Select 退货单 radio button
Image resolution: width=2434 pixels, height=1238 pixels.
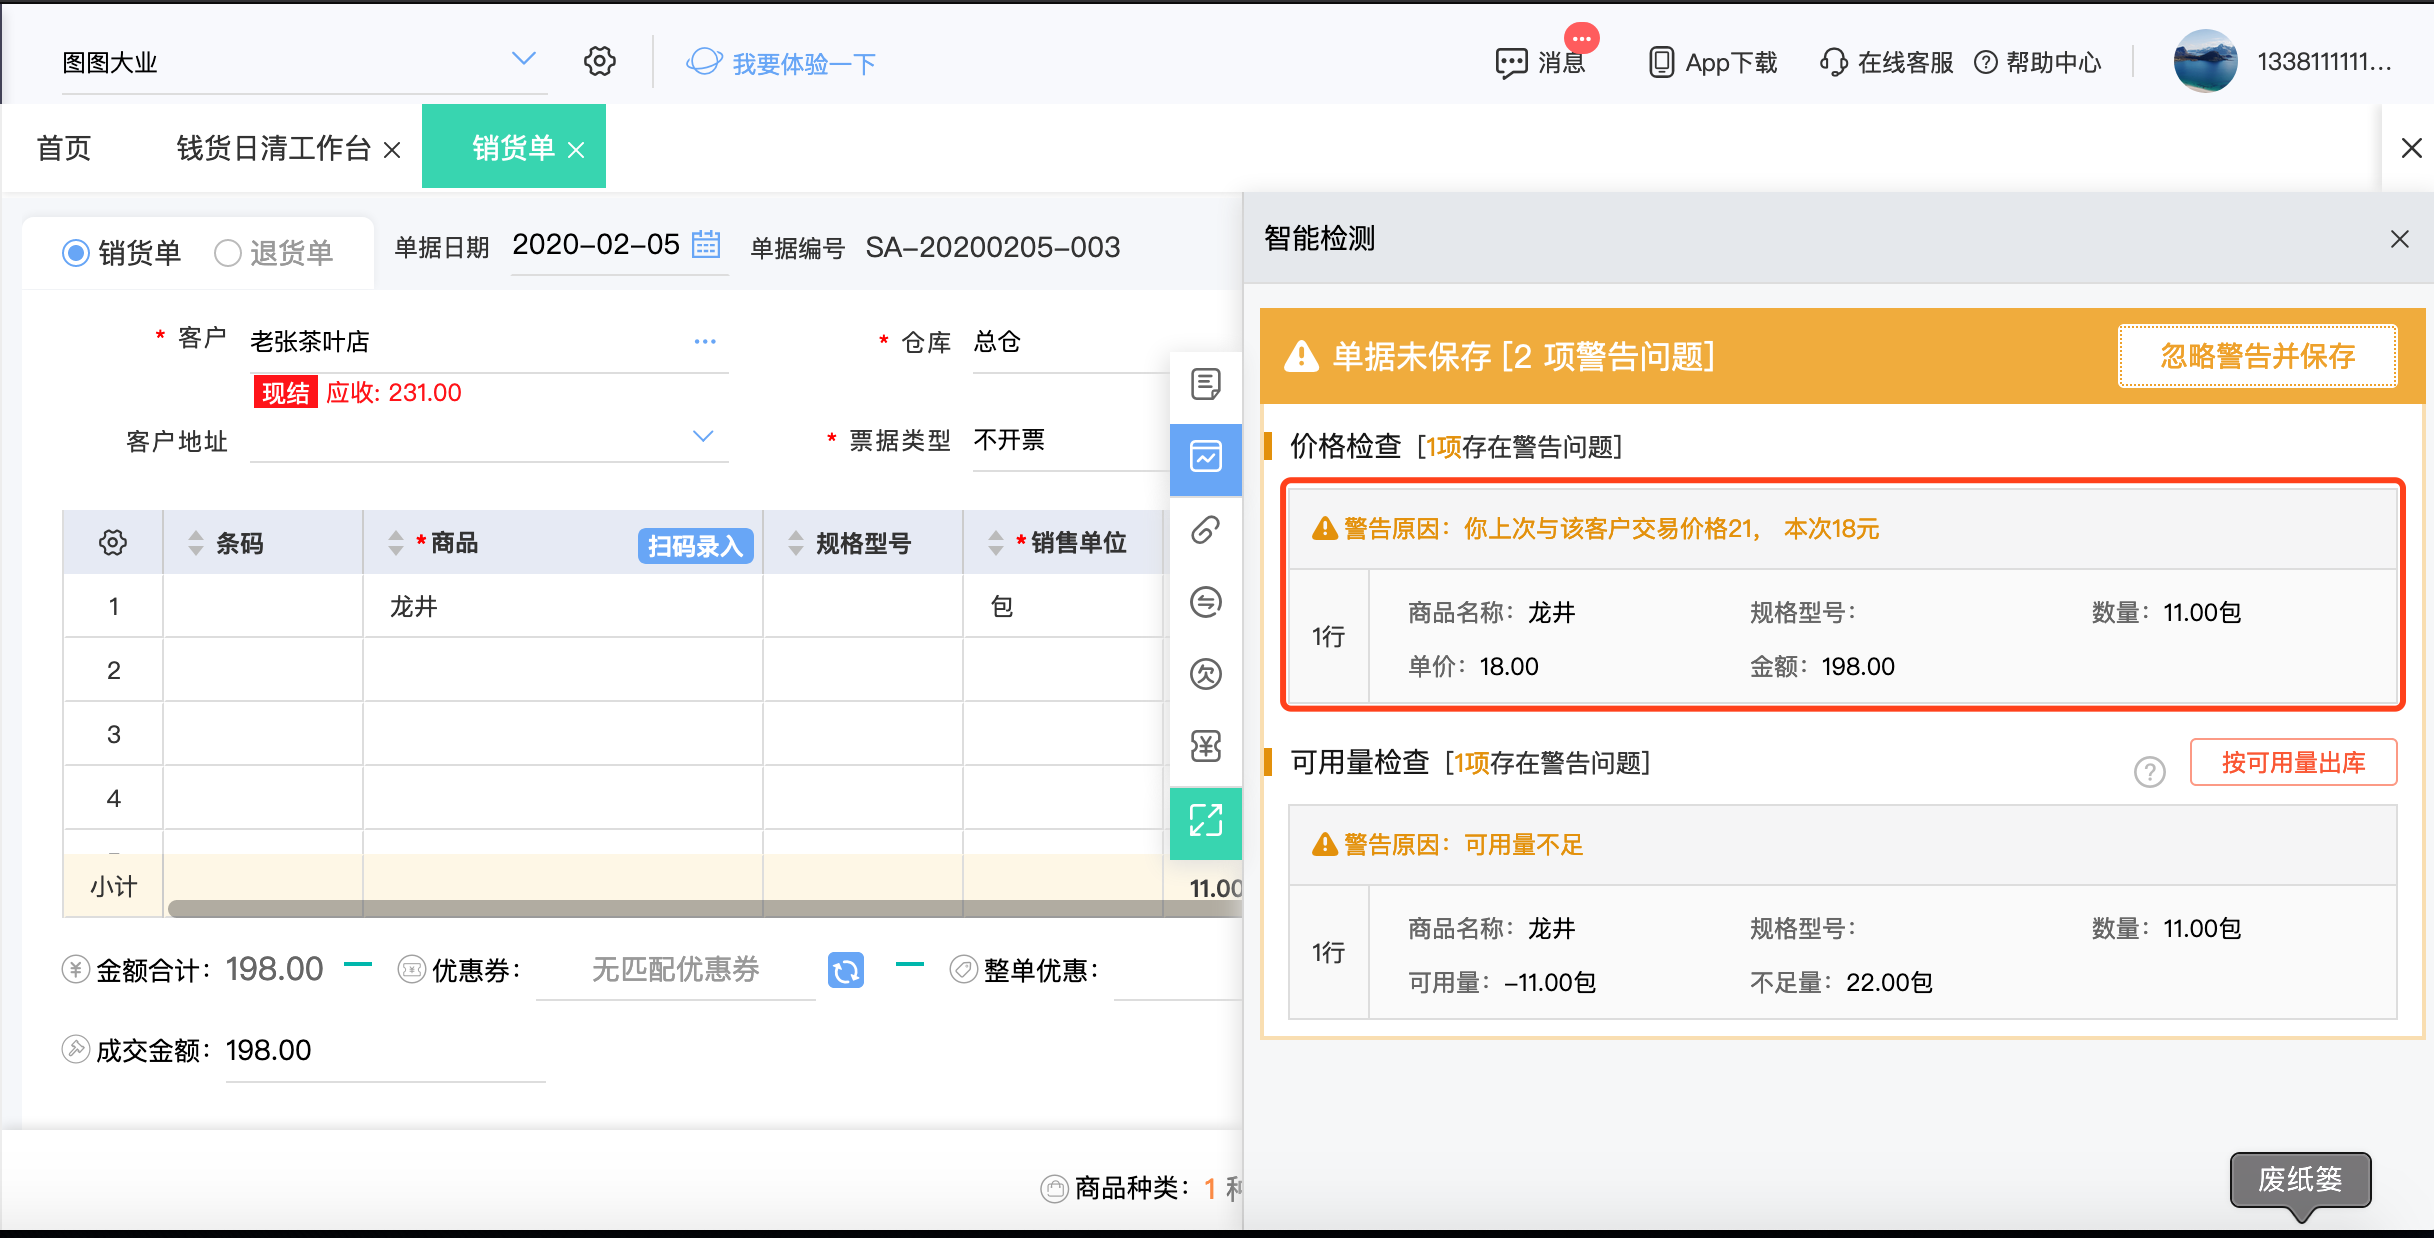pyautogui.click(x=229, y=246)
